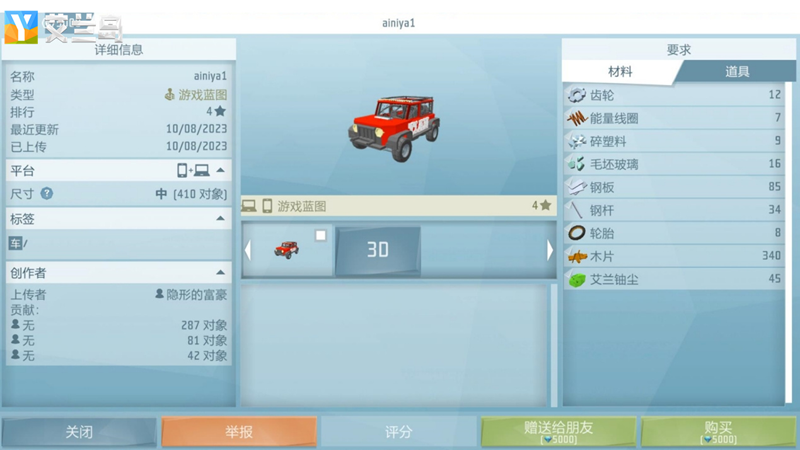
Task: Click the steel plate icon beside 钢板
Action: pos(577,187)
